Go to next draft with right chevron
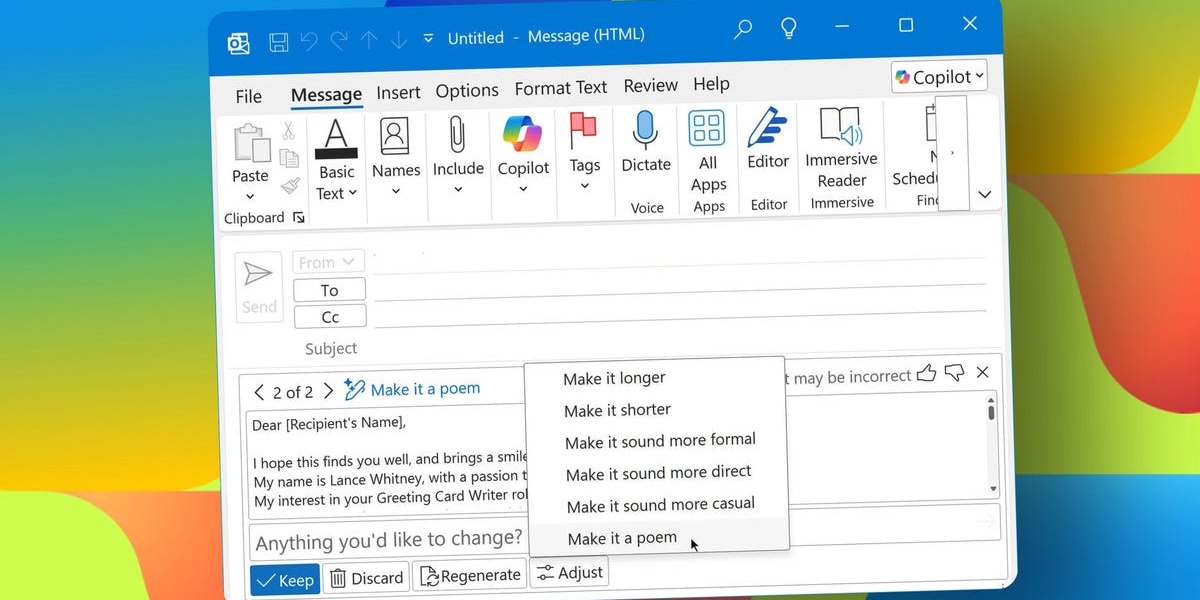The height and width of the screenshot is (600, 1200). click(328, 391)
